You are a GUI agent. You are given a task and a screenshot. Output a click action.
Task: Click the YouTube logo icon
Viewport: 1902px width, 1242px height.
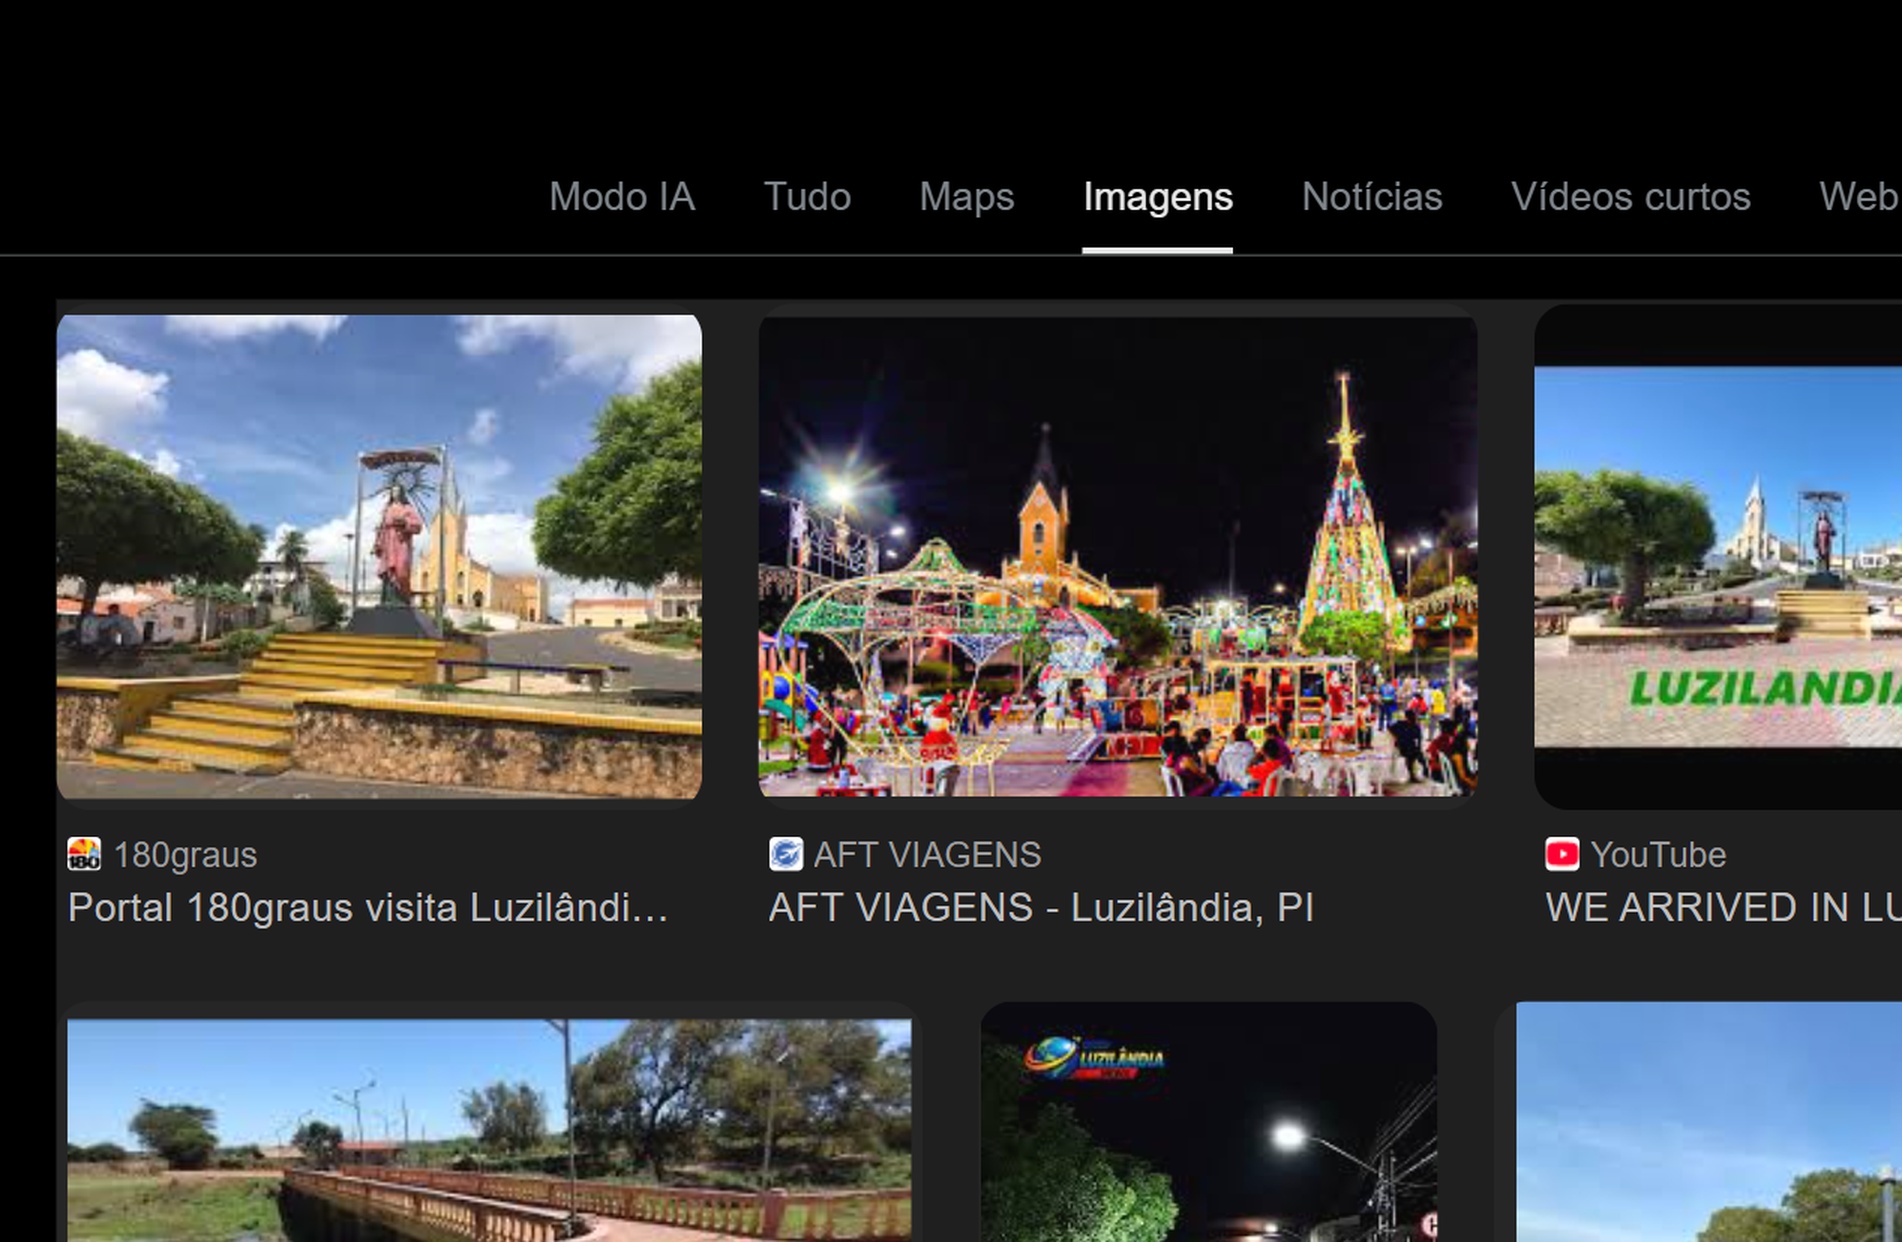coord(1562,855)
